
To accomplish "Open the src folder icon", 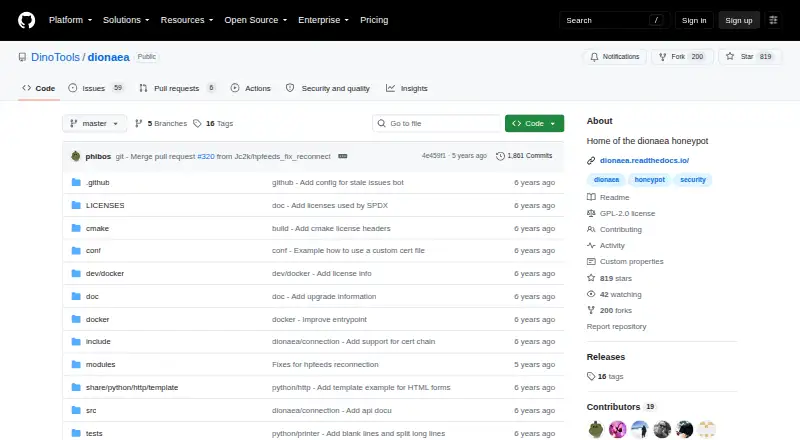I will pos(76,410).
